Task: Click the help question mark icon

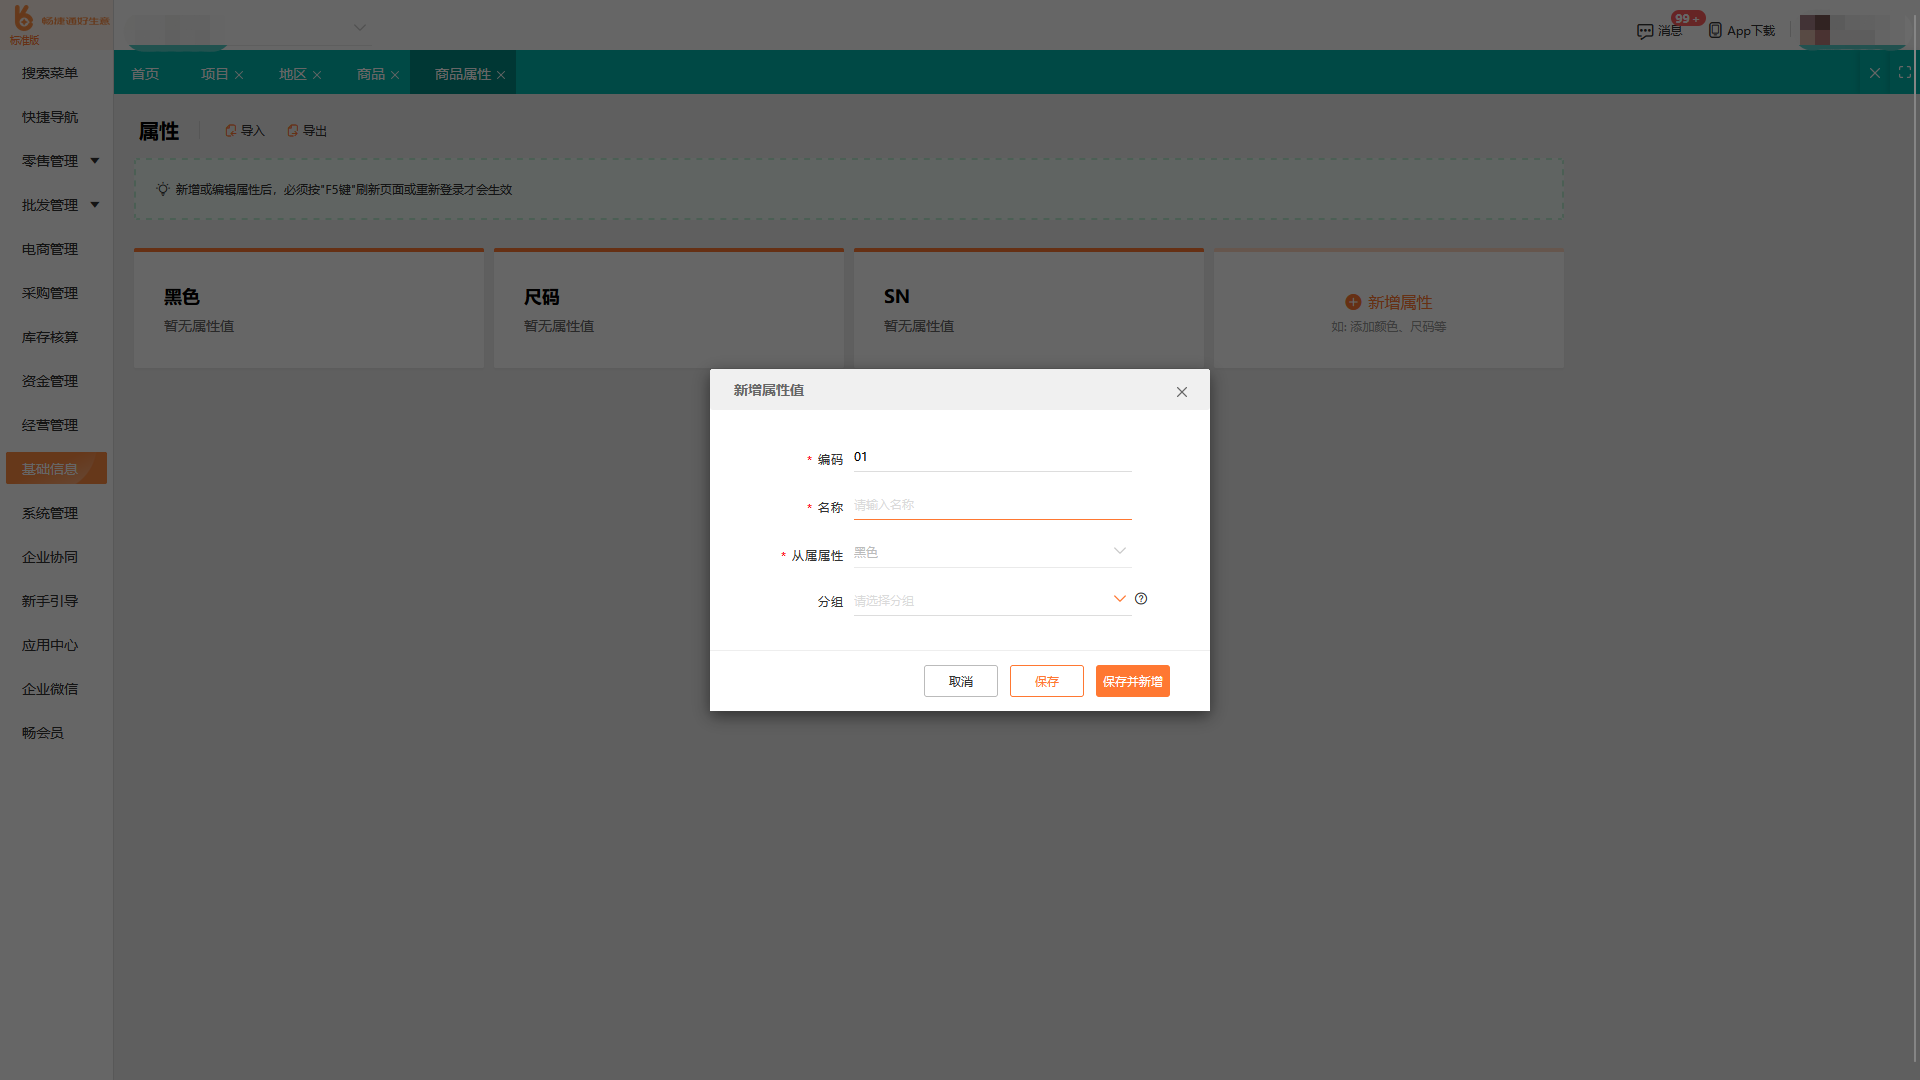Action: point(1142,599)
